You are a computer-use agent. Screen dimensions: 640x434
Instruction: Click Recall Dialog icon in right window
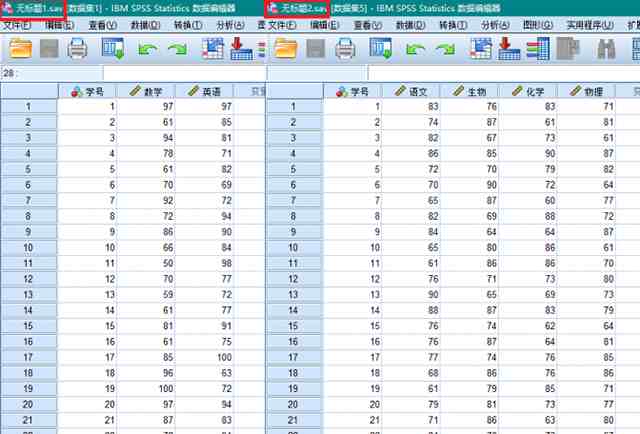[x=380, y=47]
